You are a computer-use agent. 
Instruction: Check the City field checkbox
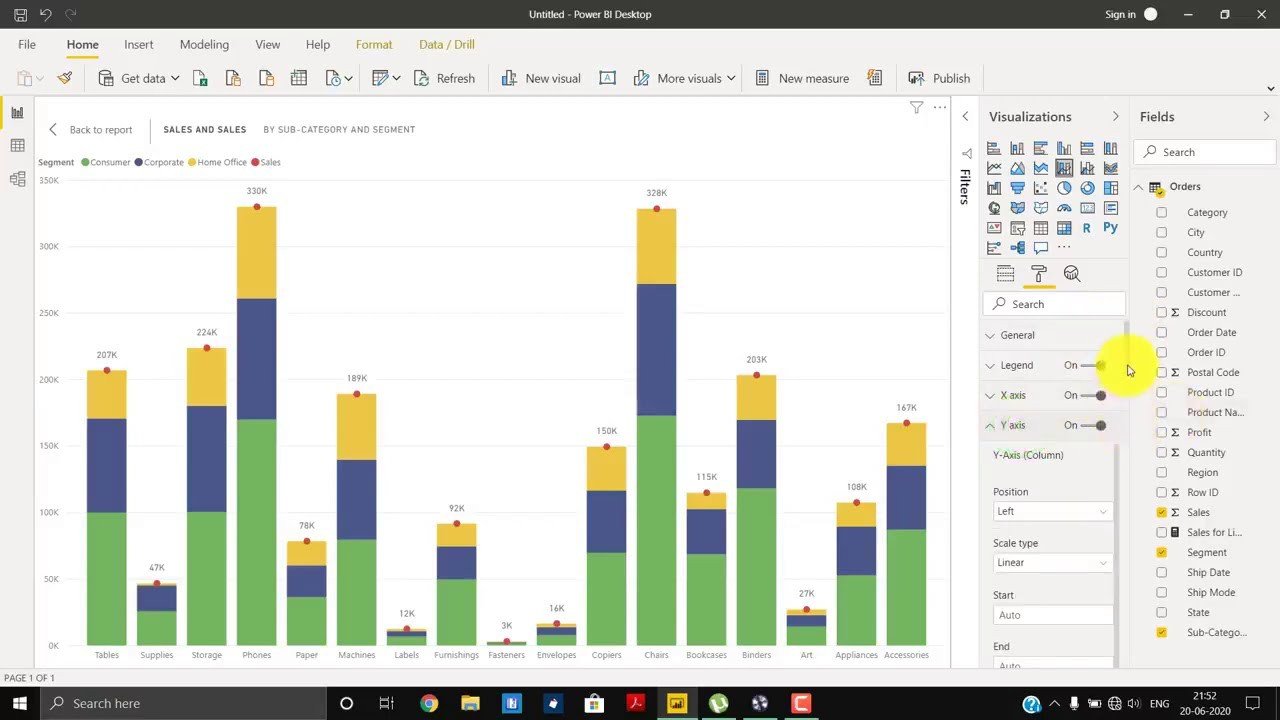pyautogui.click(x=1161, y=232)
